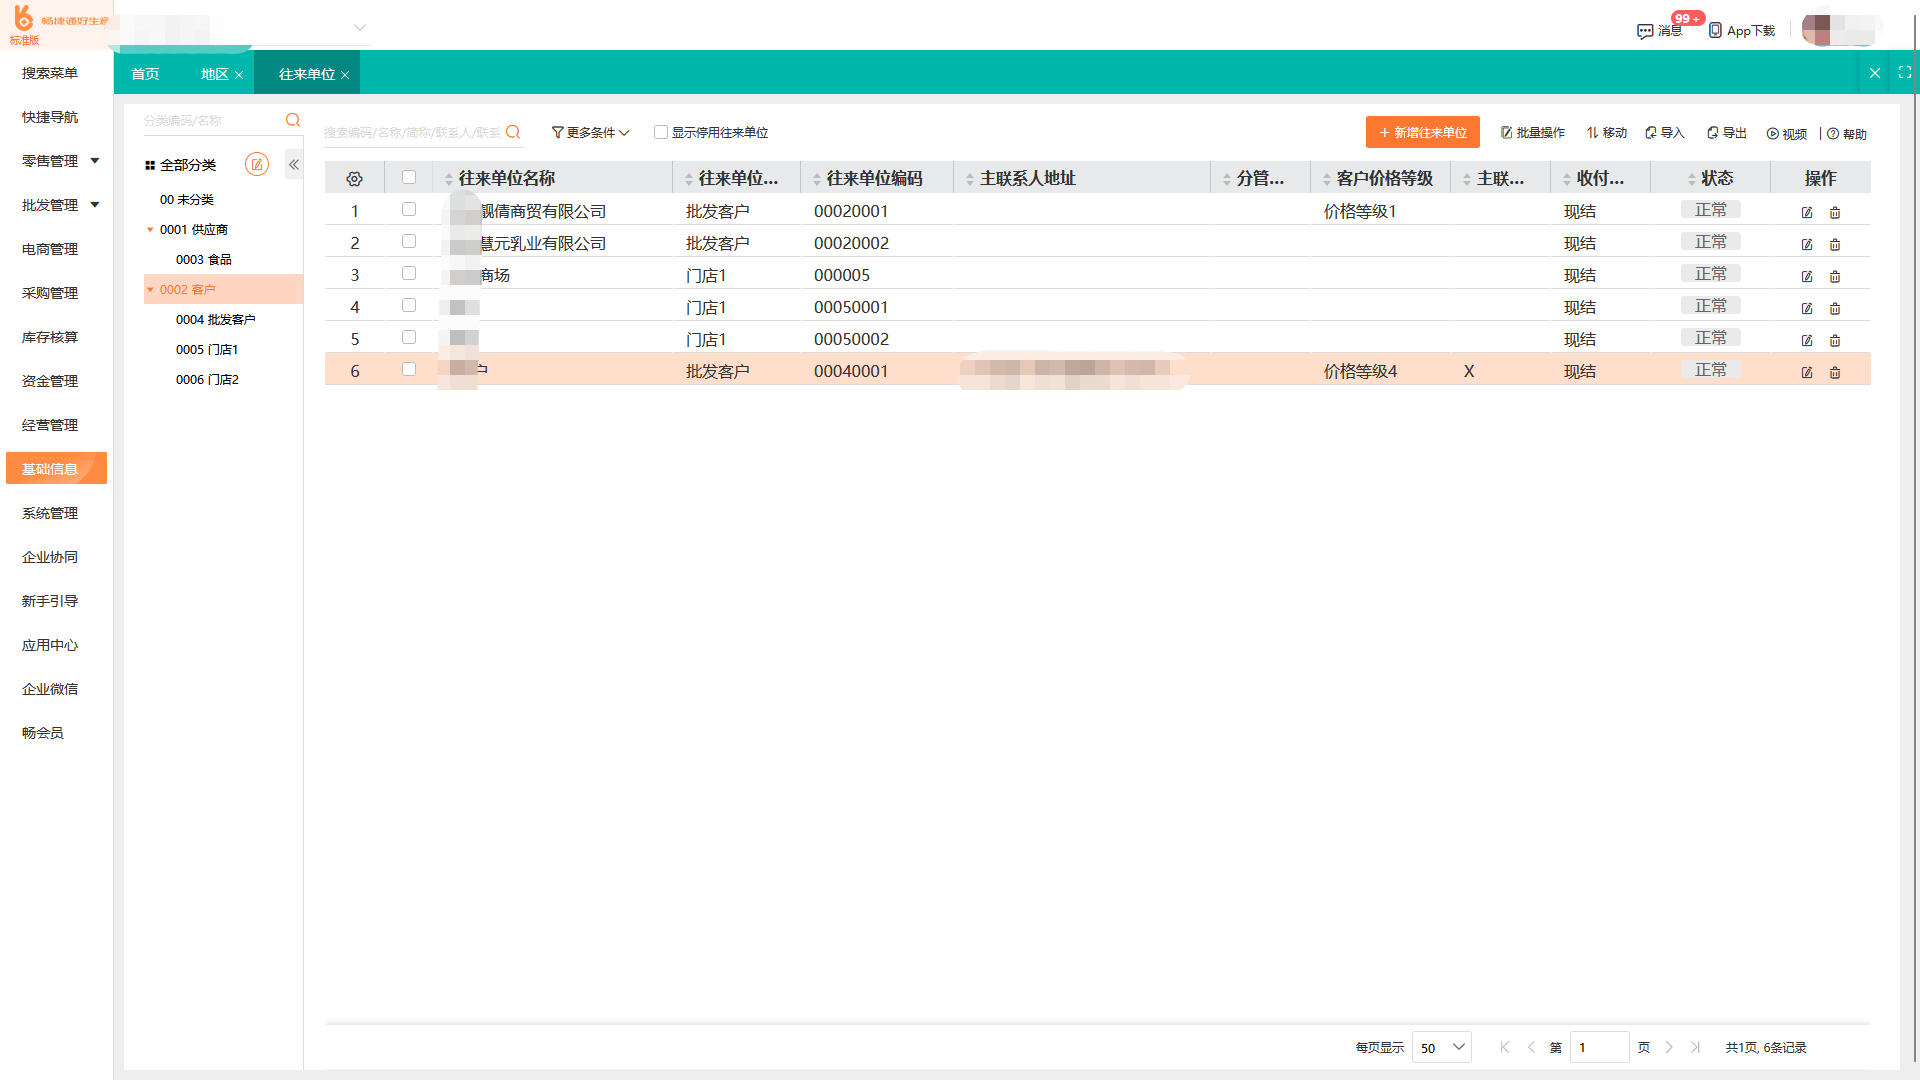Click the delete trash icon for row 6
1920x1080 pixels.
click(x=1834, y=372)
